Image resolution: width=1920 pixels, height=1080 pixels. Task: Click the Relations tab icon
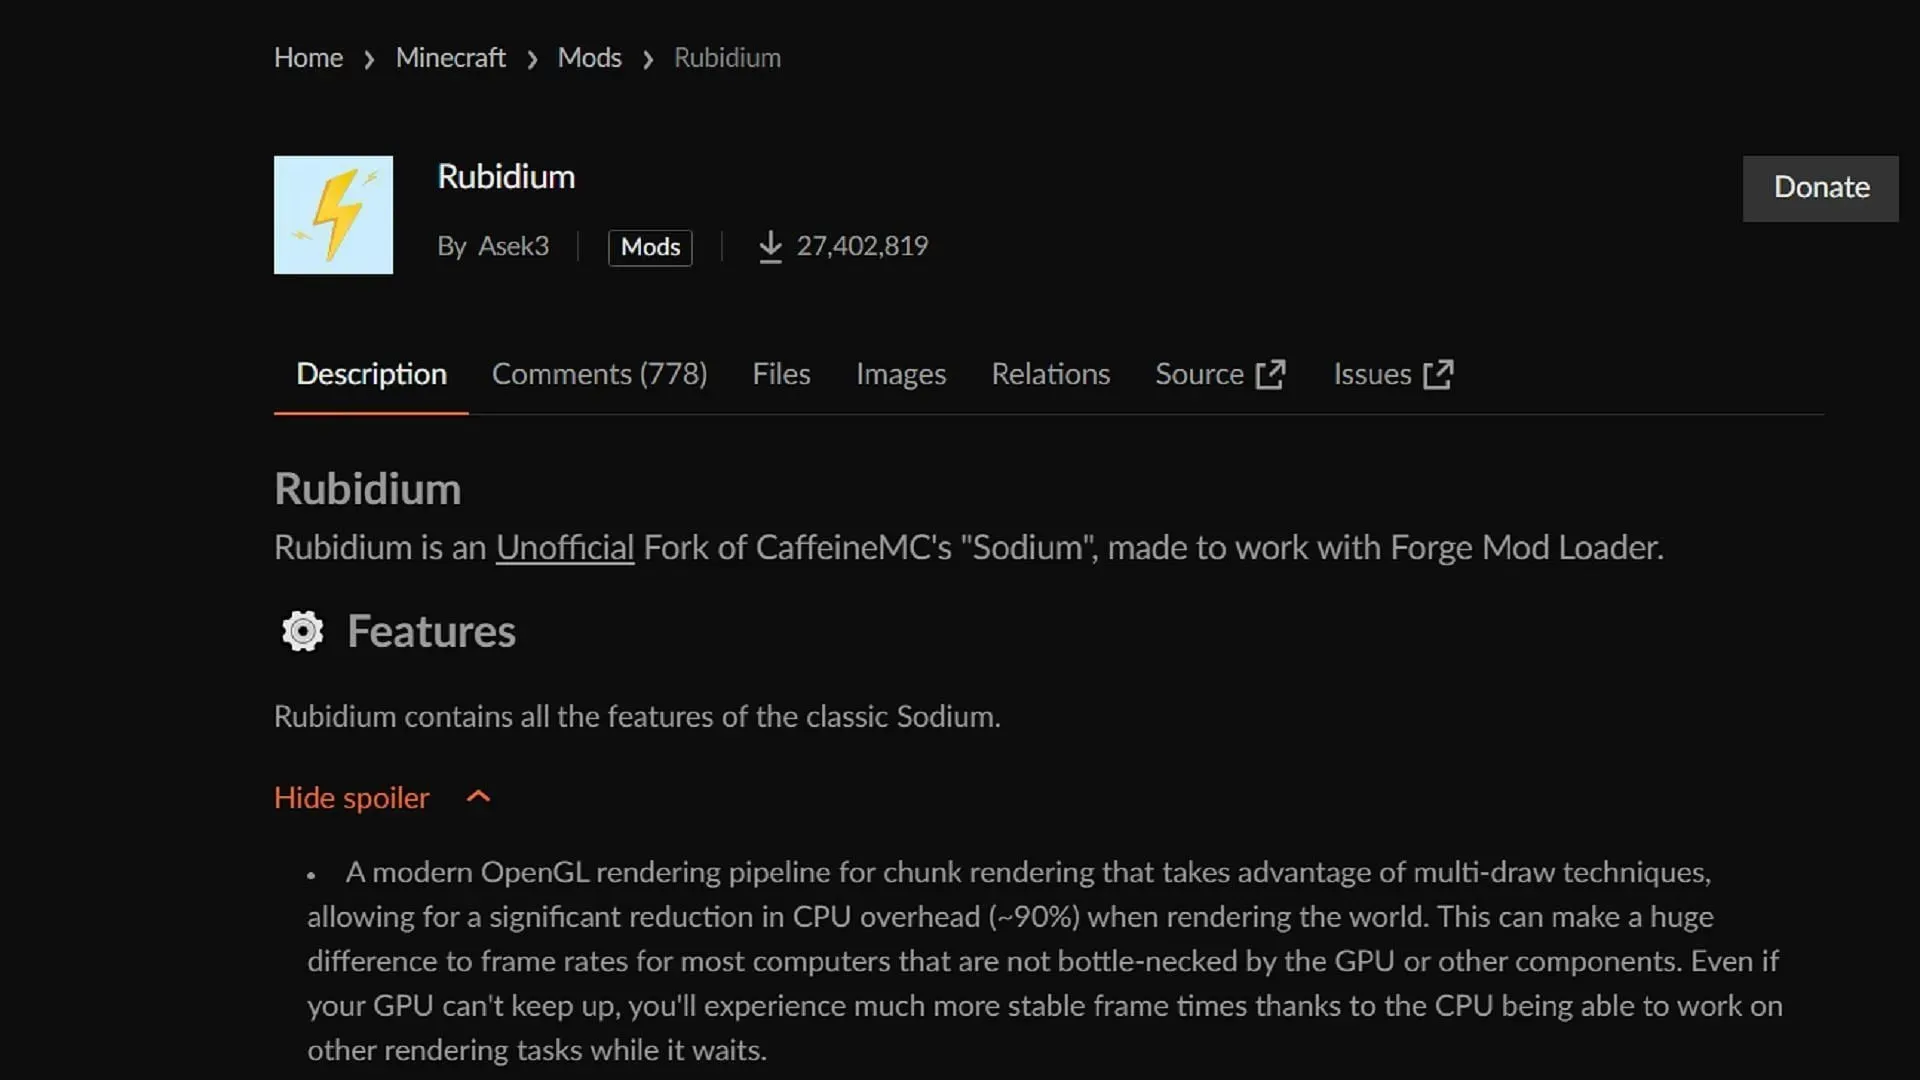pyautogui.click(x=1051, y=373)
